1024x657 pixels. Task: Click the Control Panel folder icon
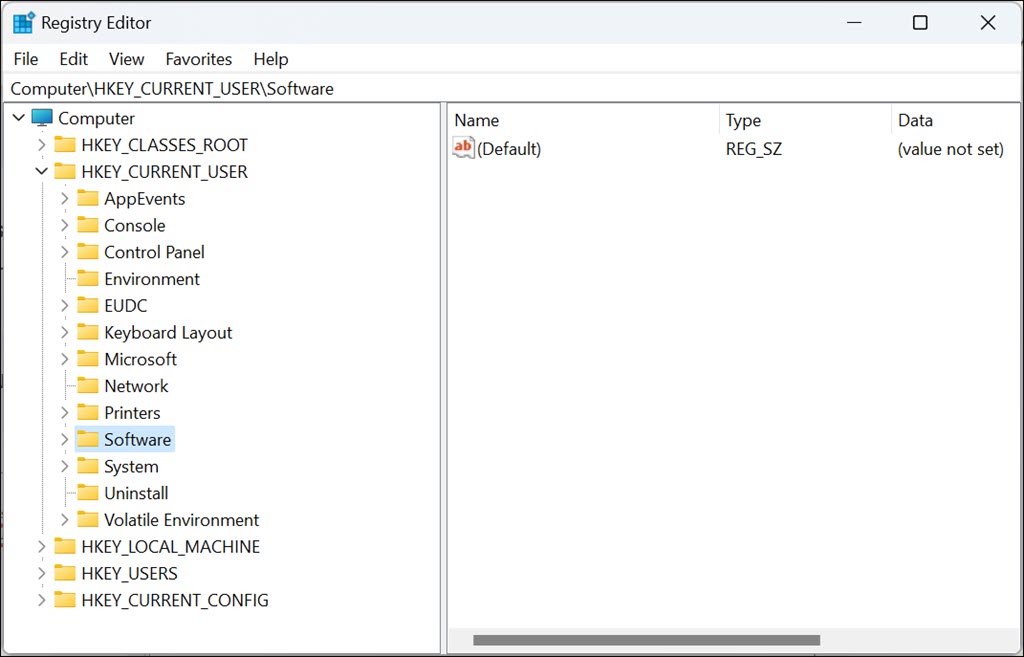tap(88, 251)
